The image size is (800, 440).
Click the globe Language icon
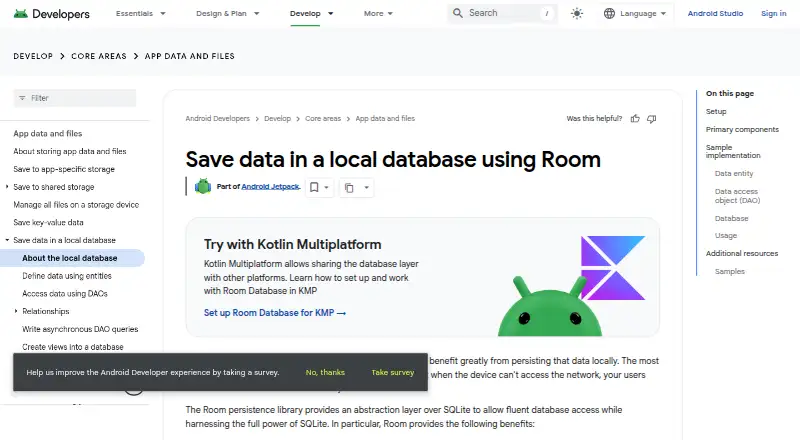click(609, 13)
